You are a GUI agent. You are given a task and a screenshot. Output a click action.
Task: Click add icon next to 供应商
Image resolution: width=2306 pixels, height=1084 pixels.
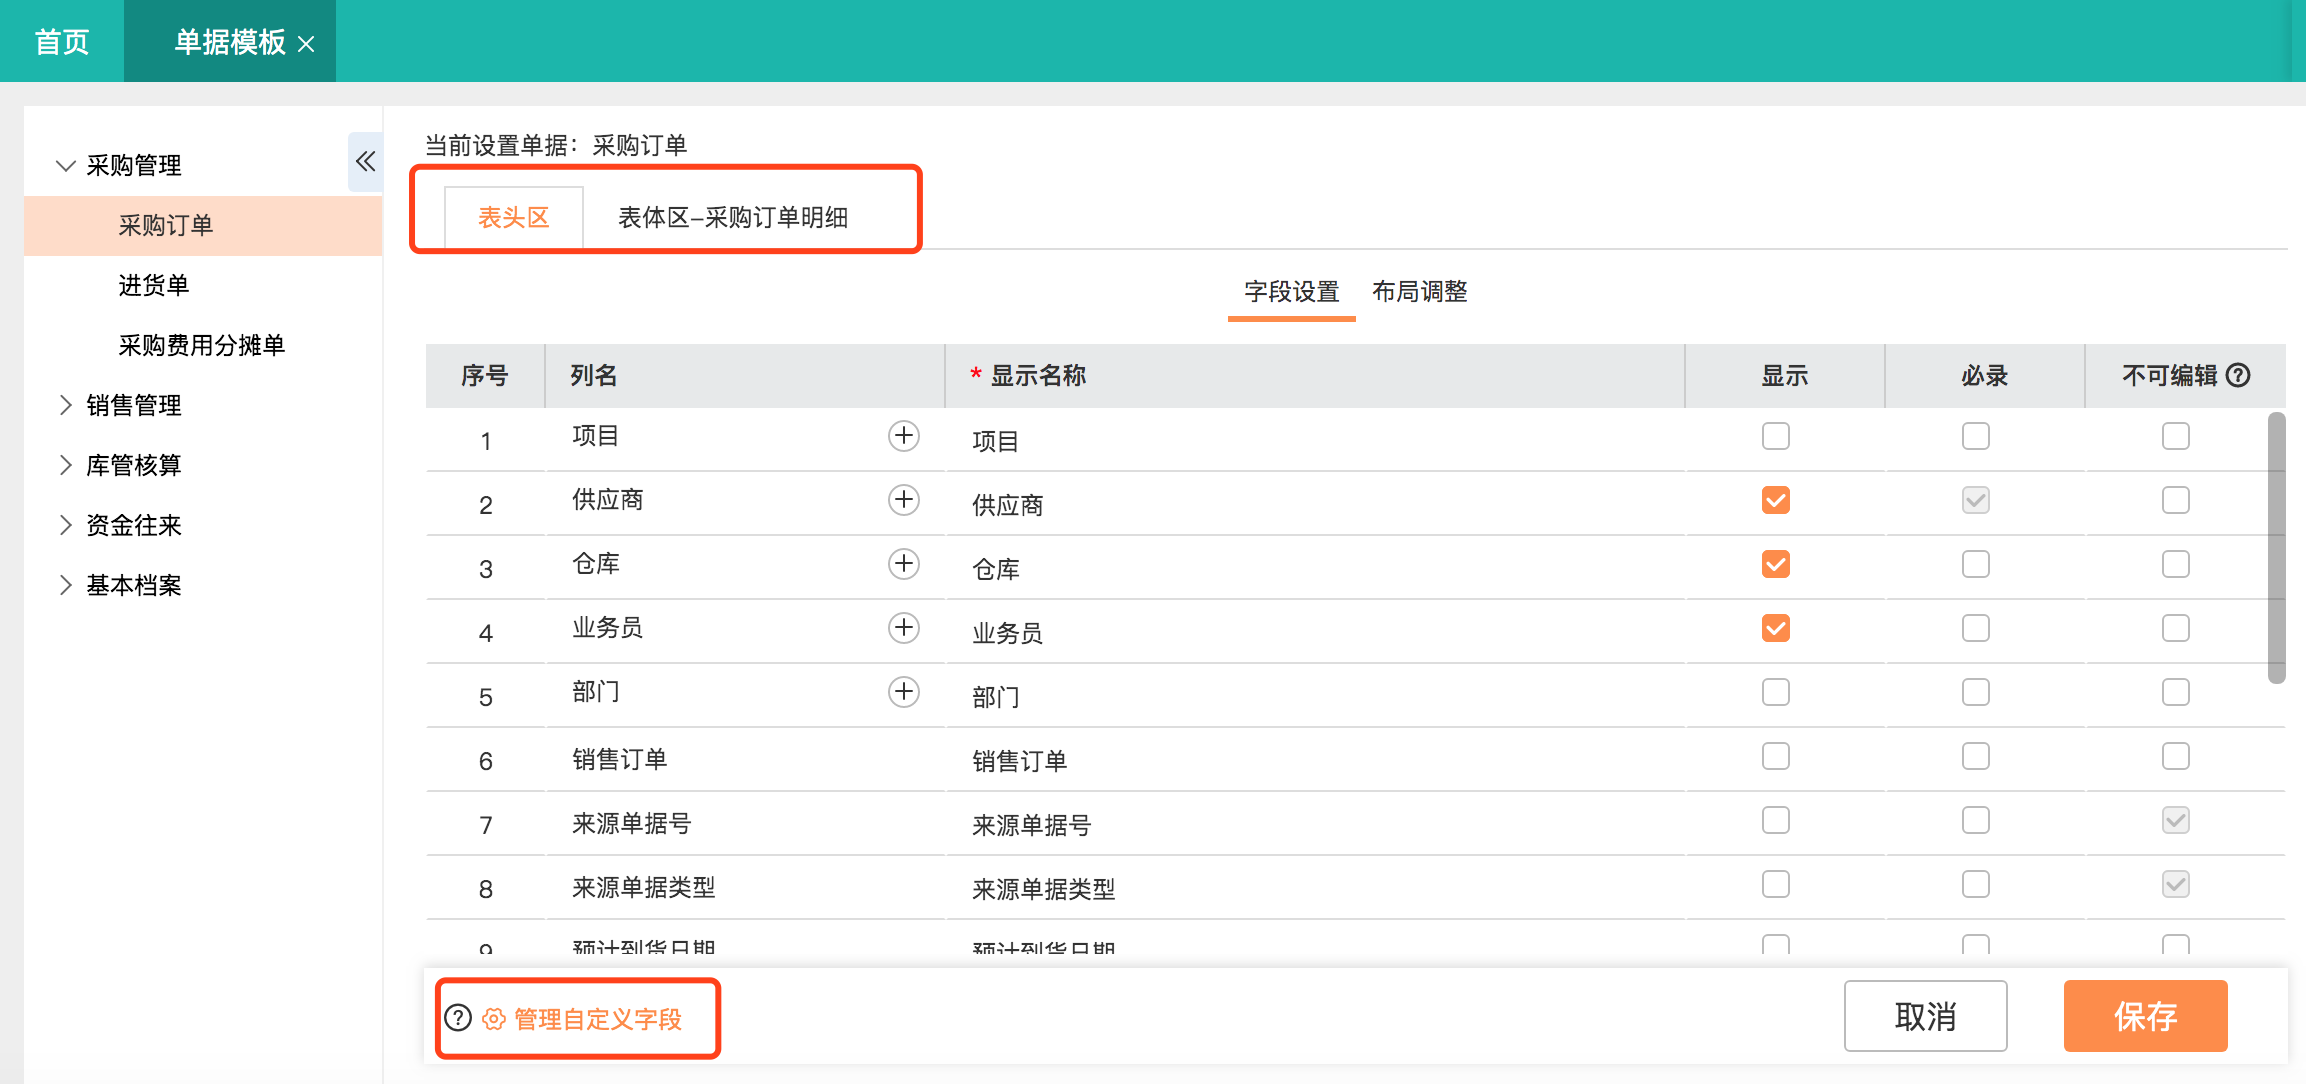point(909,500)
